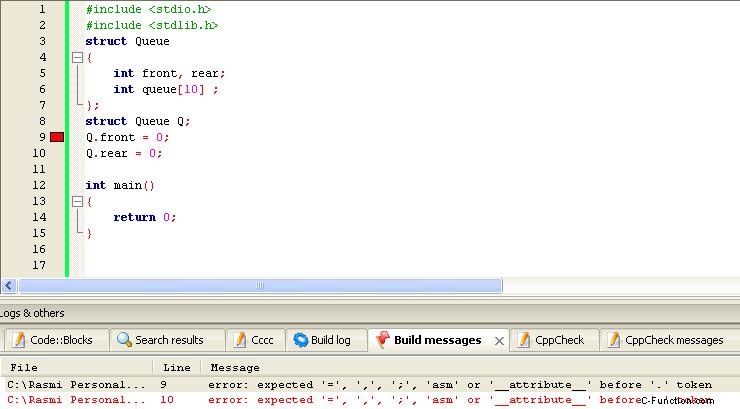Click the notepad icon on Code::Blocks tab
Screen dimensions: 740x409
[x=18, y=340]
